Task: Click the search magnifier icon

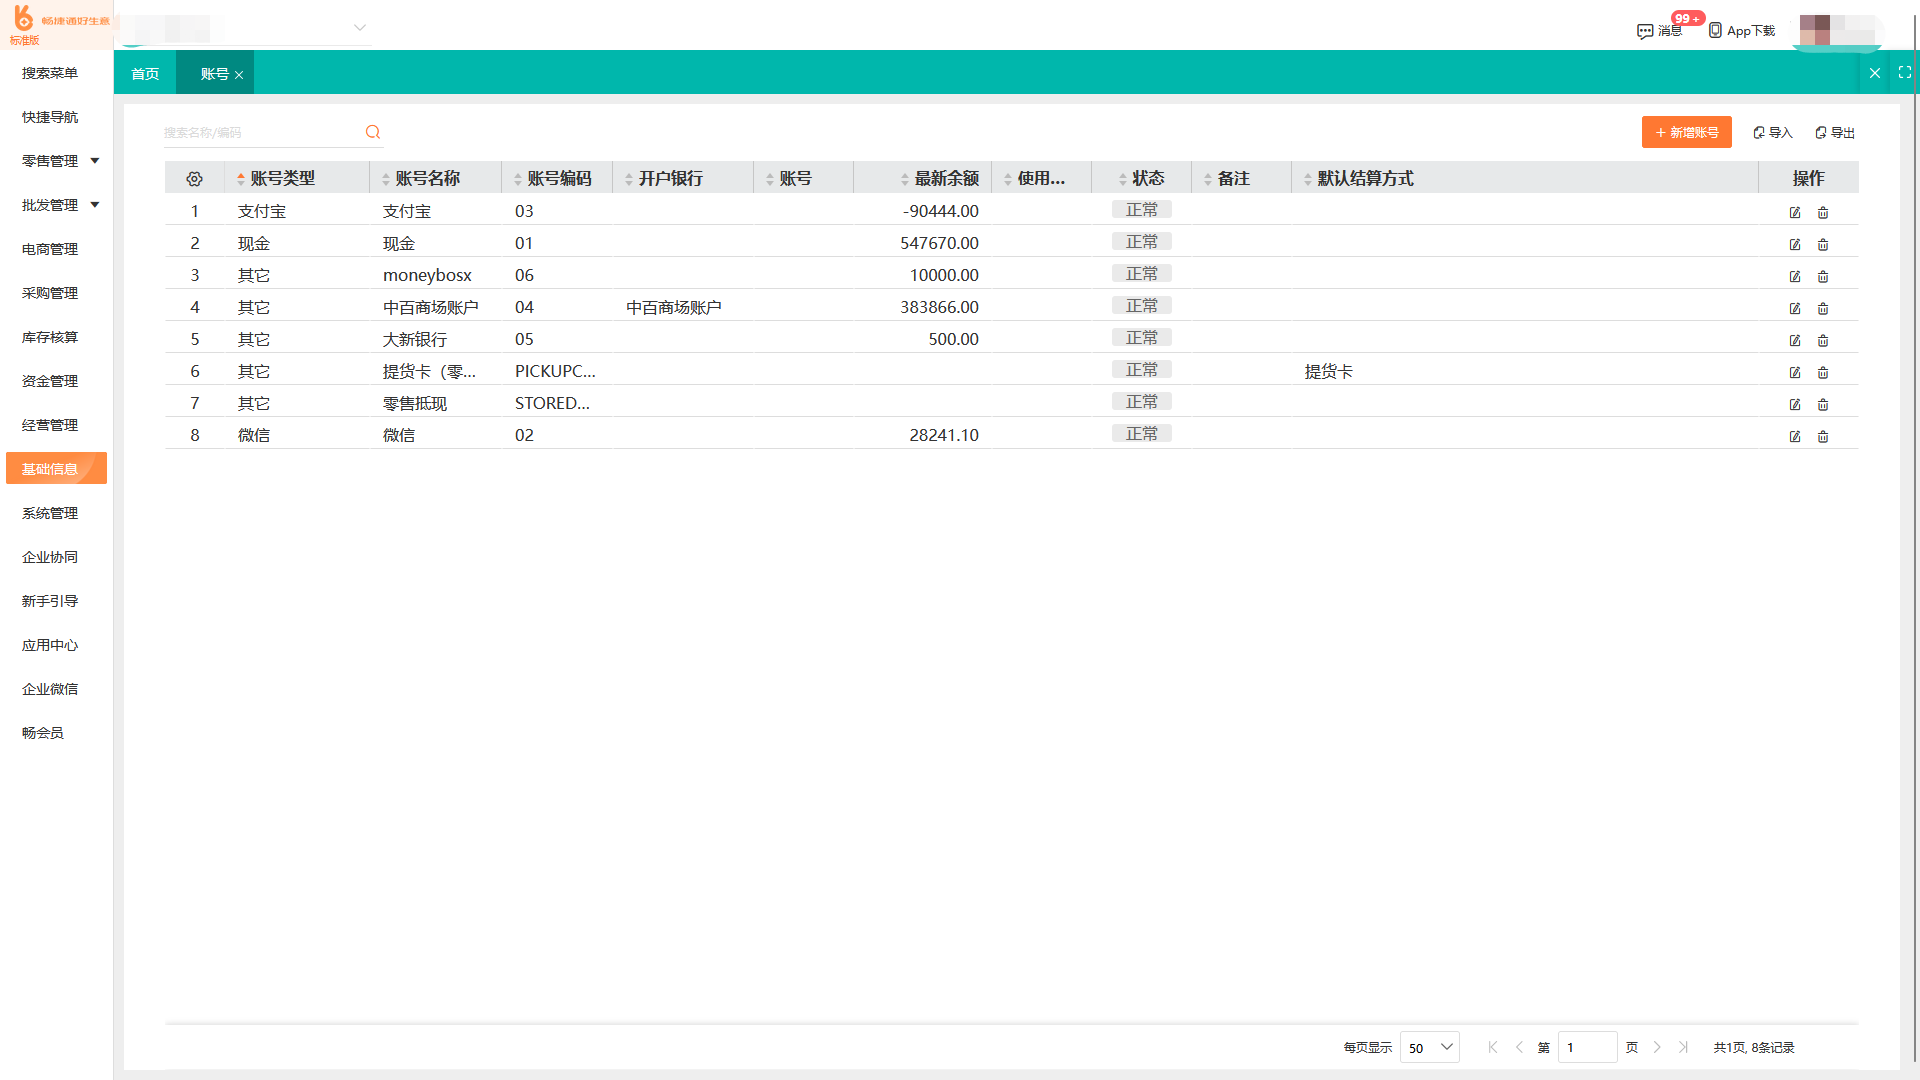Action: coord(373,132)
